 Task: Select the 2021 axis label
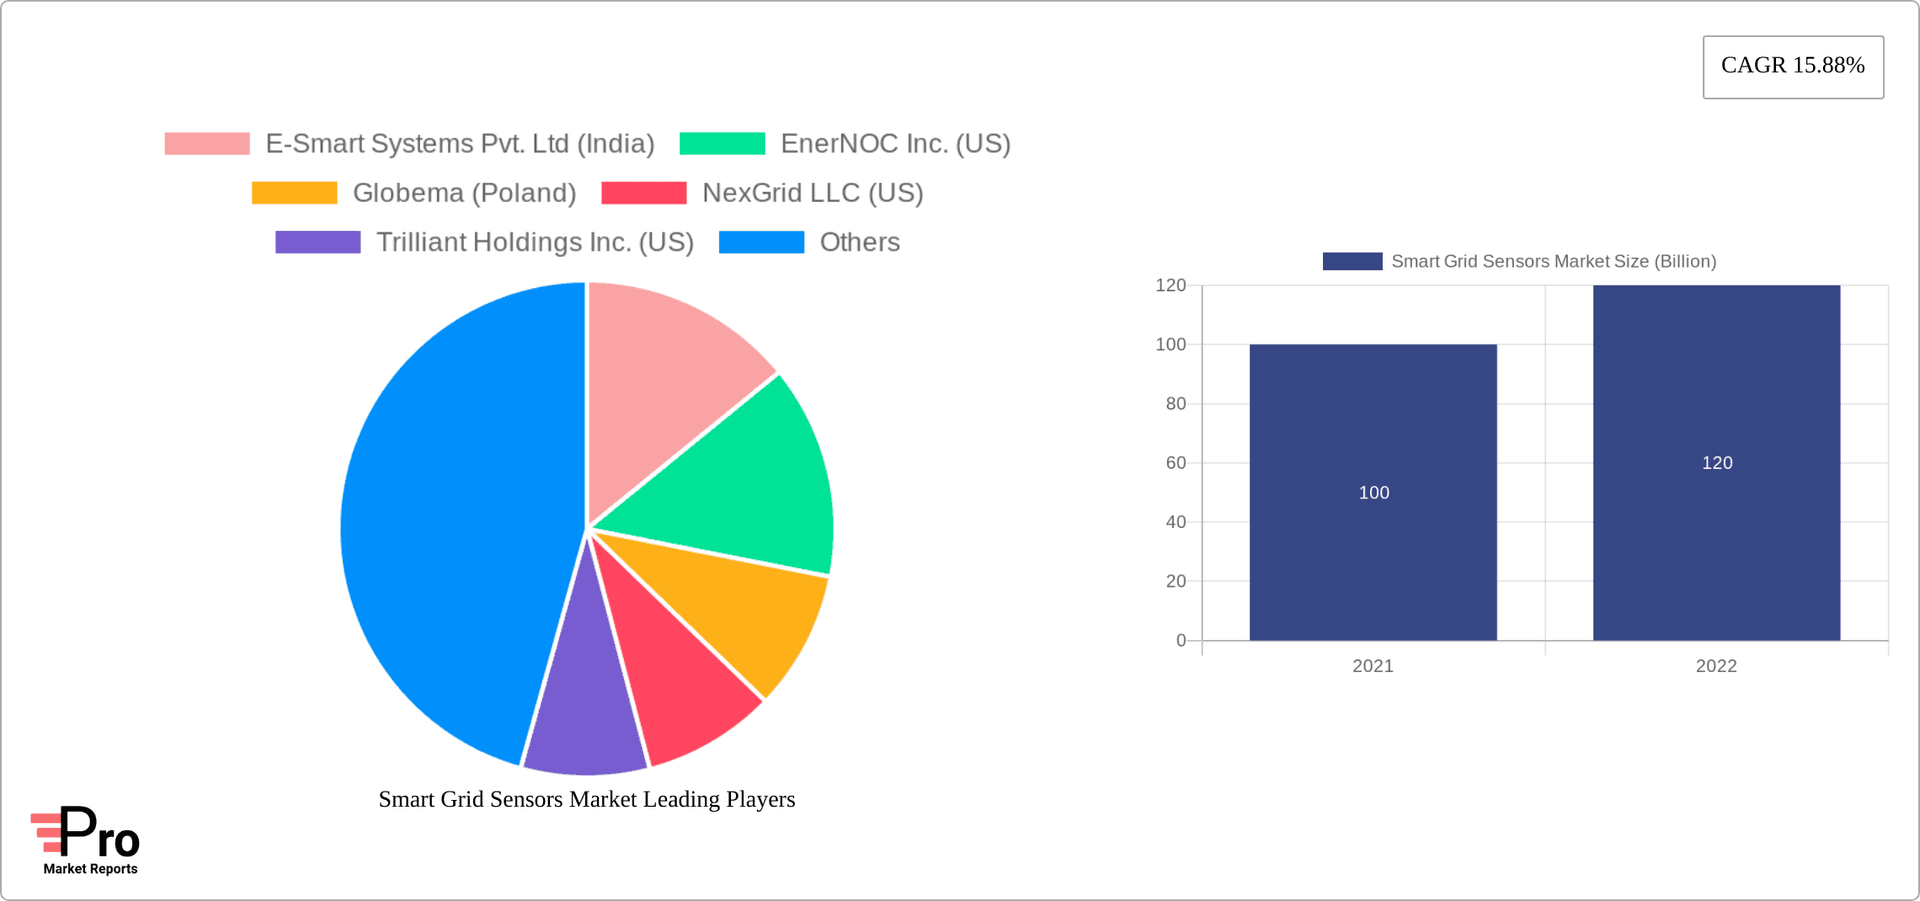(1373, 665)
